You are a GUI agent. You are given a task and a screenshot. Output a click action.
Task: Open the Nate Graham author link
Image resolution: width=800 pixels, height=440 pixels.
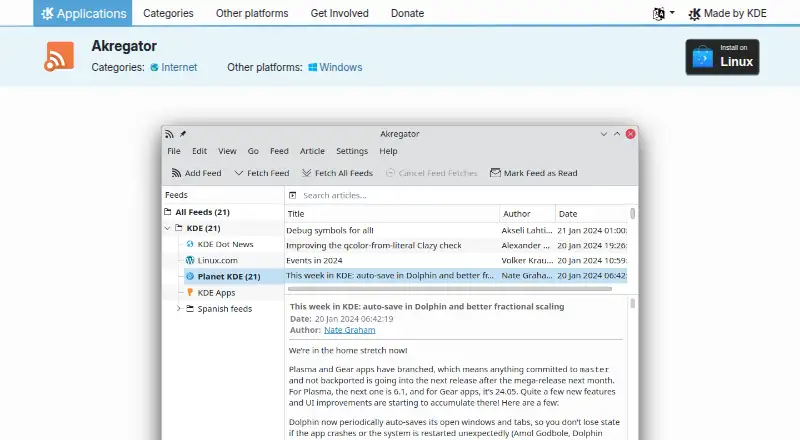pyautogui.click(x=349, y=330)
